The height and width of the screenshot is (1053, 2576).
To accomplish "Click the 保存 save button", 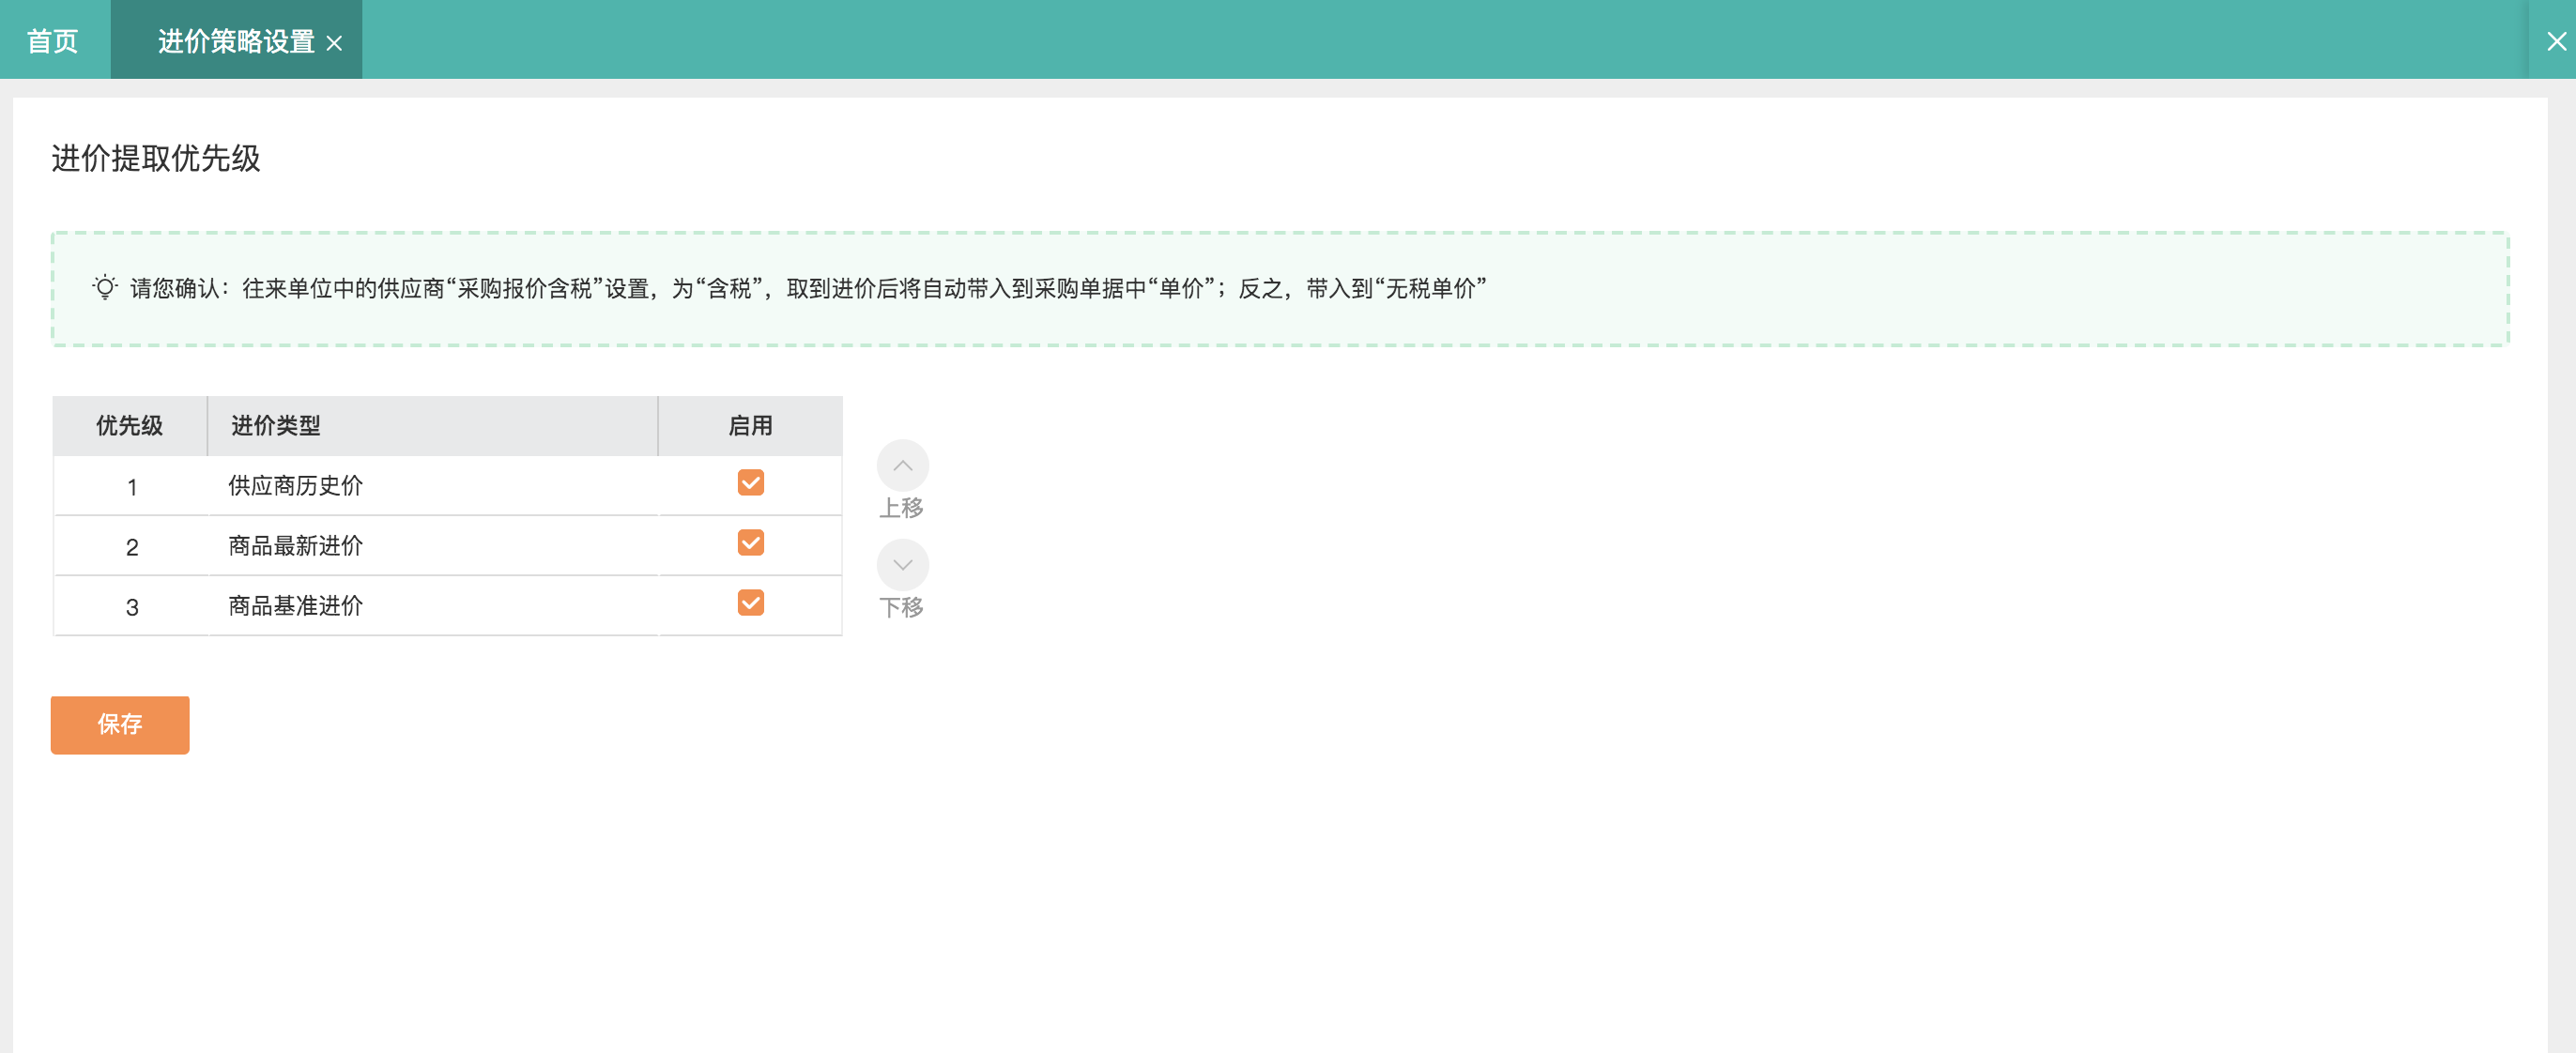I will (120, 723).
